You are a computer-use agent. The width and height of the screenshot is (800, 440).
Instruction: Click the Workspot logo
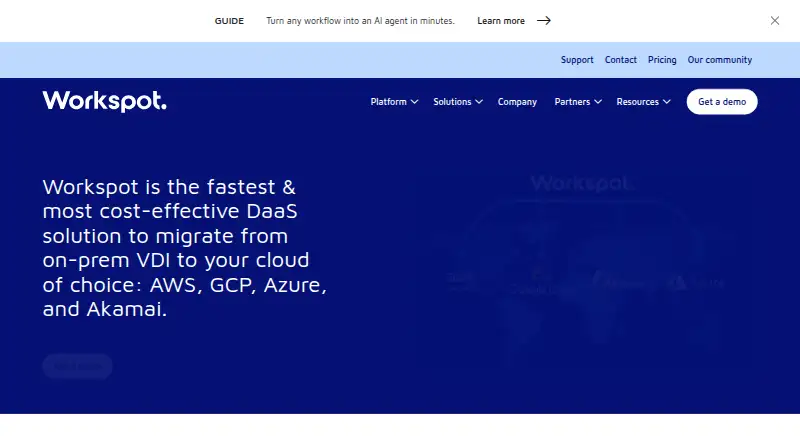pyautogui.click(x=105, y=101)
